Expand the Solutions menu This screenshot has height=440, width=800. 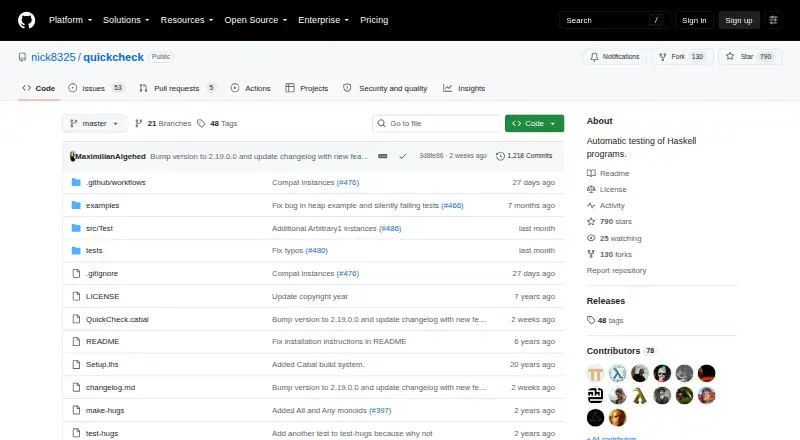[126, 20]
